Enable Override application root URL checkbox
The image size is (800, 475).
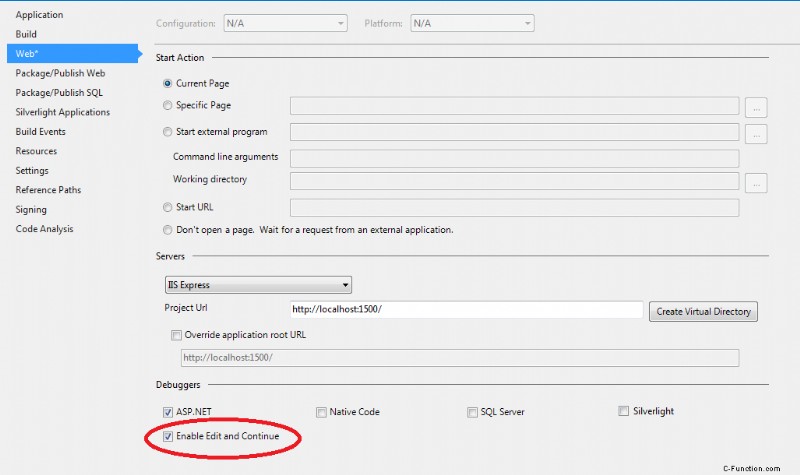click(177, 335)
